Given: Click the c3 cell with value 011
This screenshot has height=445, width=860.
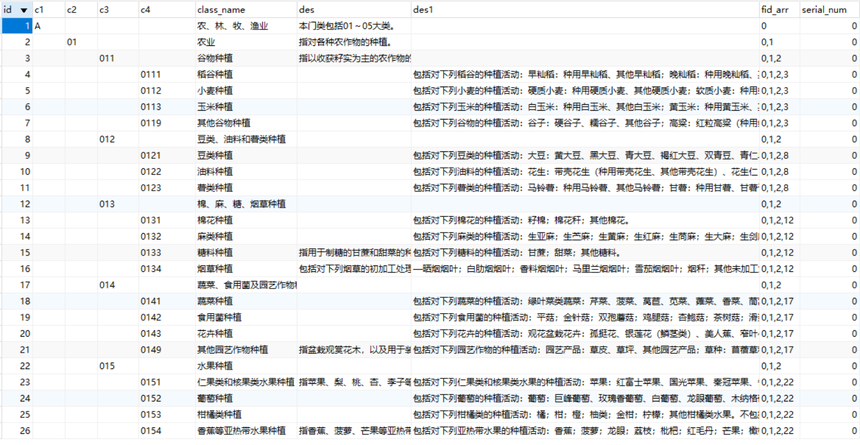Looking at the screenshot, I should click(x=106, y=59).
